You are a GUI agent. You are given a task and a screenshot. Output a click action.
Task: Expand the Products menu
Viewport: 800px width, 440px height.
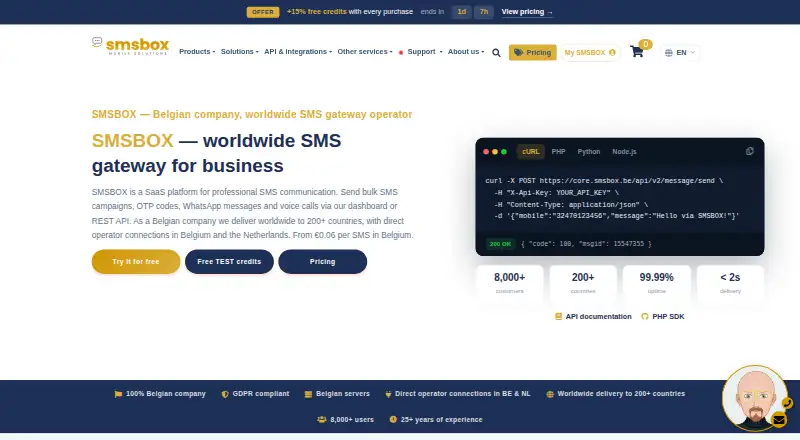pyautogui.click(x=197, y=52)
